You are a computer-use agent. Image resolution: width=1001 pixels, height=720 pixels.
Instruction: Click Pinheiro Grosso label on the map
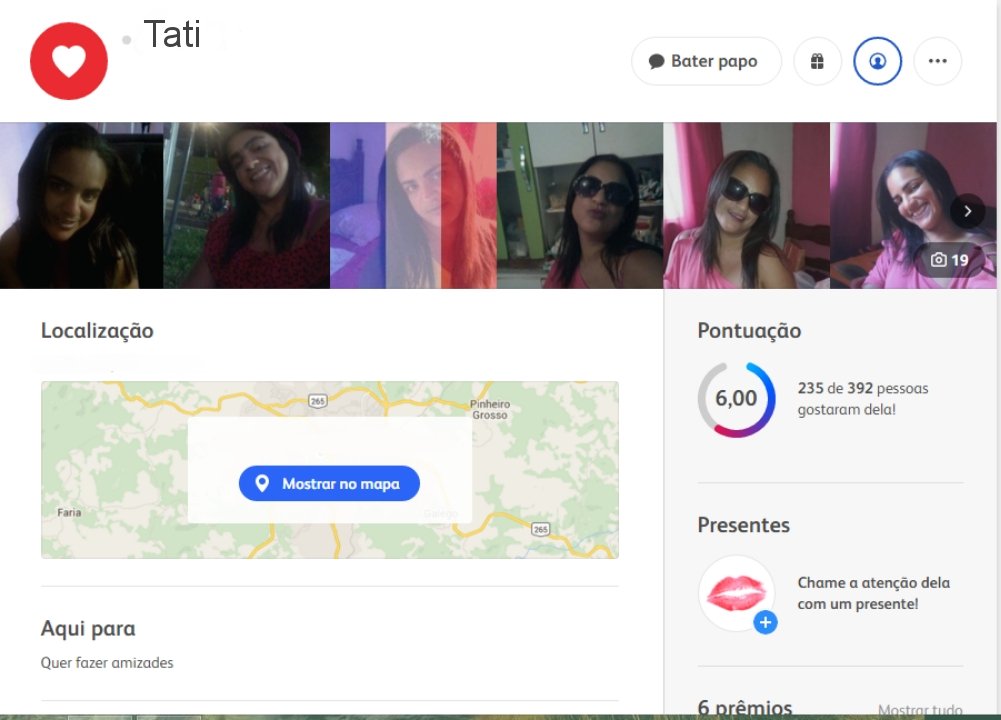[489, 409]
